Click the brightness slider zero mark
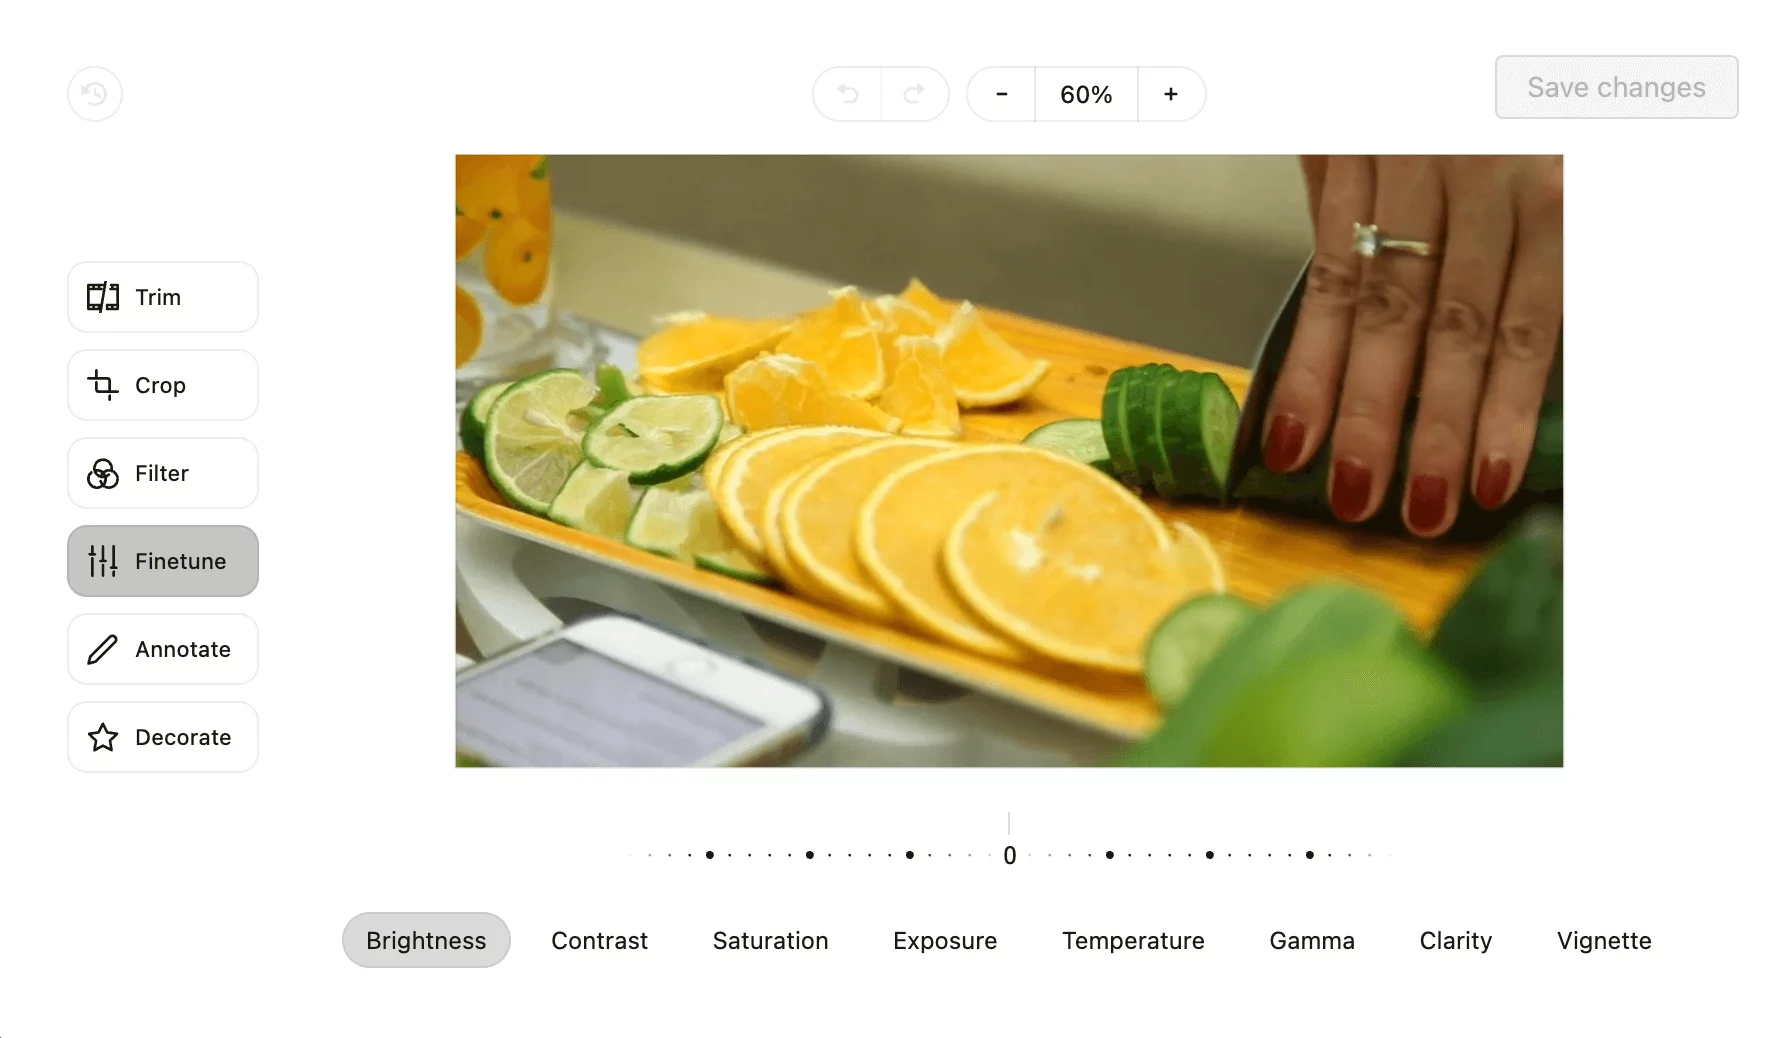Viewport: 1790px width, 1038px height. click(1009, 855)
